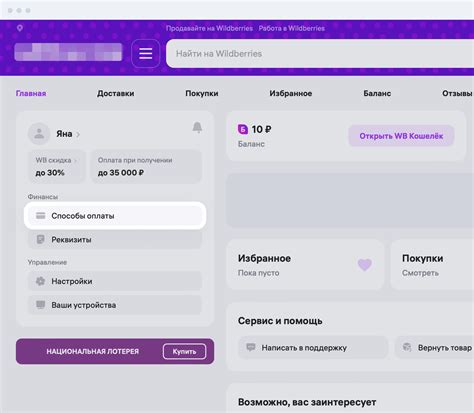The width and height of the screenshot is (474, 413).
Task: Open Ваши устройства menu item
Action: coord(115,305)
